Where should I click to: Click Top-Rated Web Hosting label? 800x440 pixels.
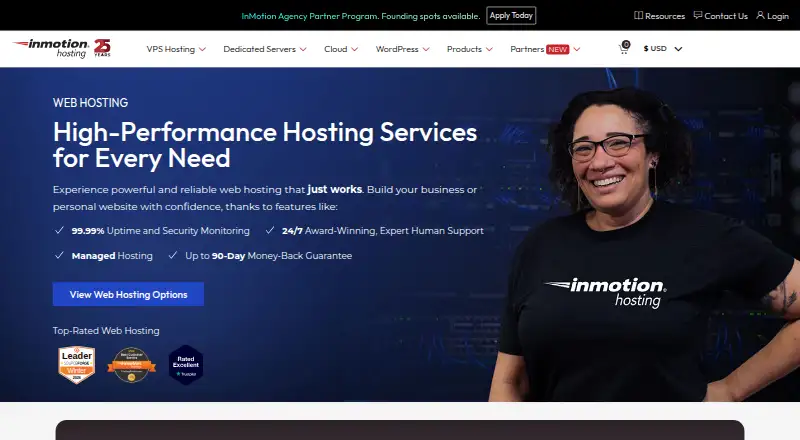106,331
